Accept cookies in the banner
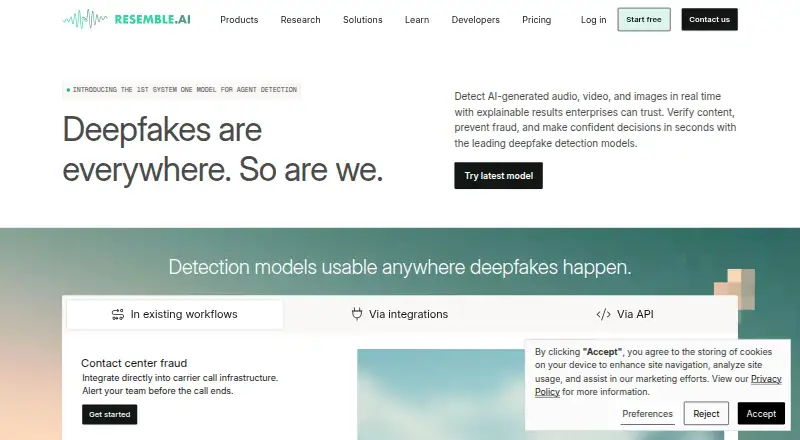 point(761,413)
